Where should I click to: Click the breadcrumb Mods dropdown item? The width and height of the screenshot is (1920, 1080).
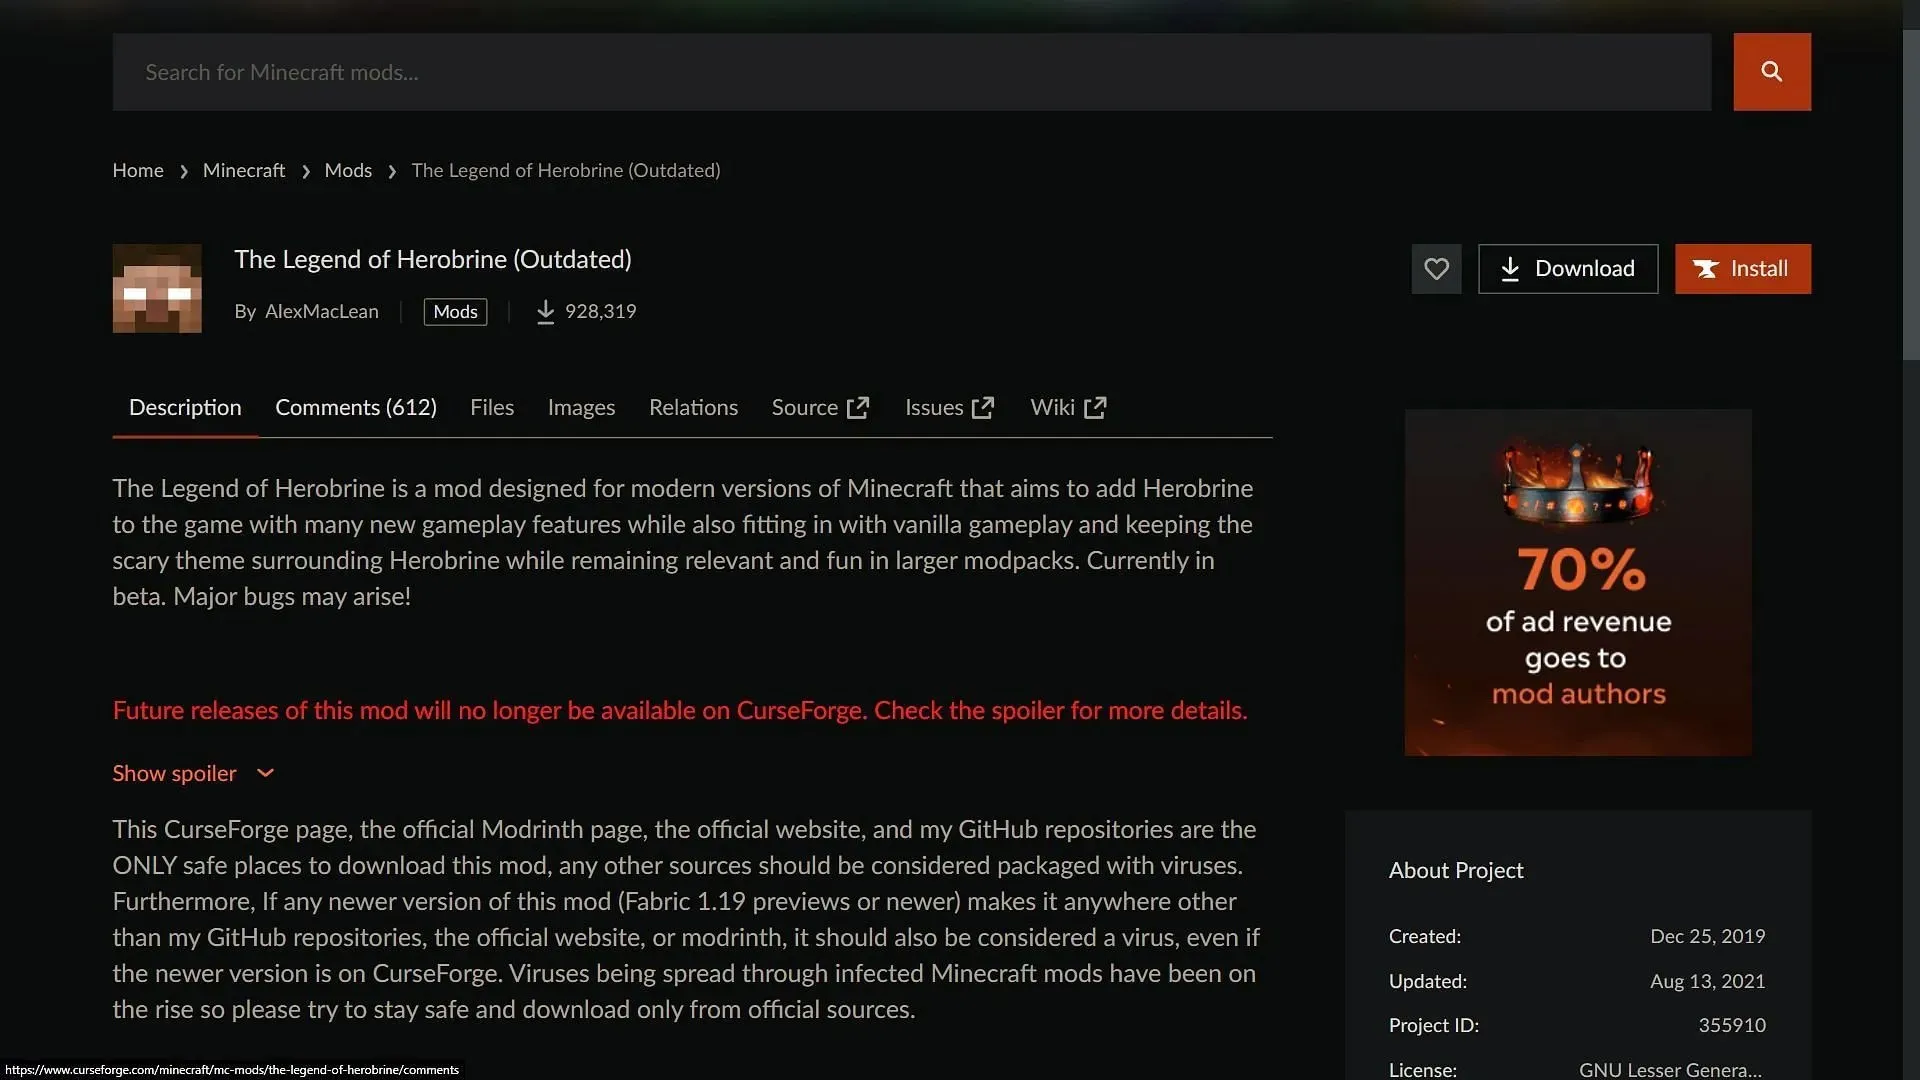tap(347, 169)
